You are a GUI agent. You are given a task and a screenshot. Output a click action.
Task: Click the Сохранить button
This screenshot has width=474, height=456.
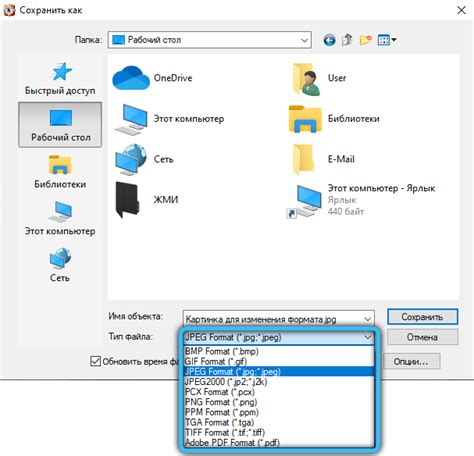[x=422, y=317]
